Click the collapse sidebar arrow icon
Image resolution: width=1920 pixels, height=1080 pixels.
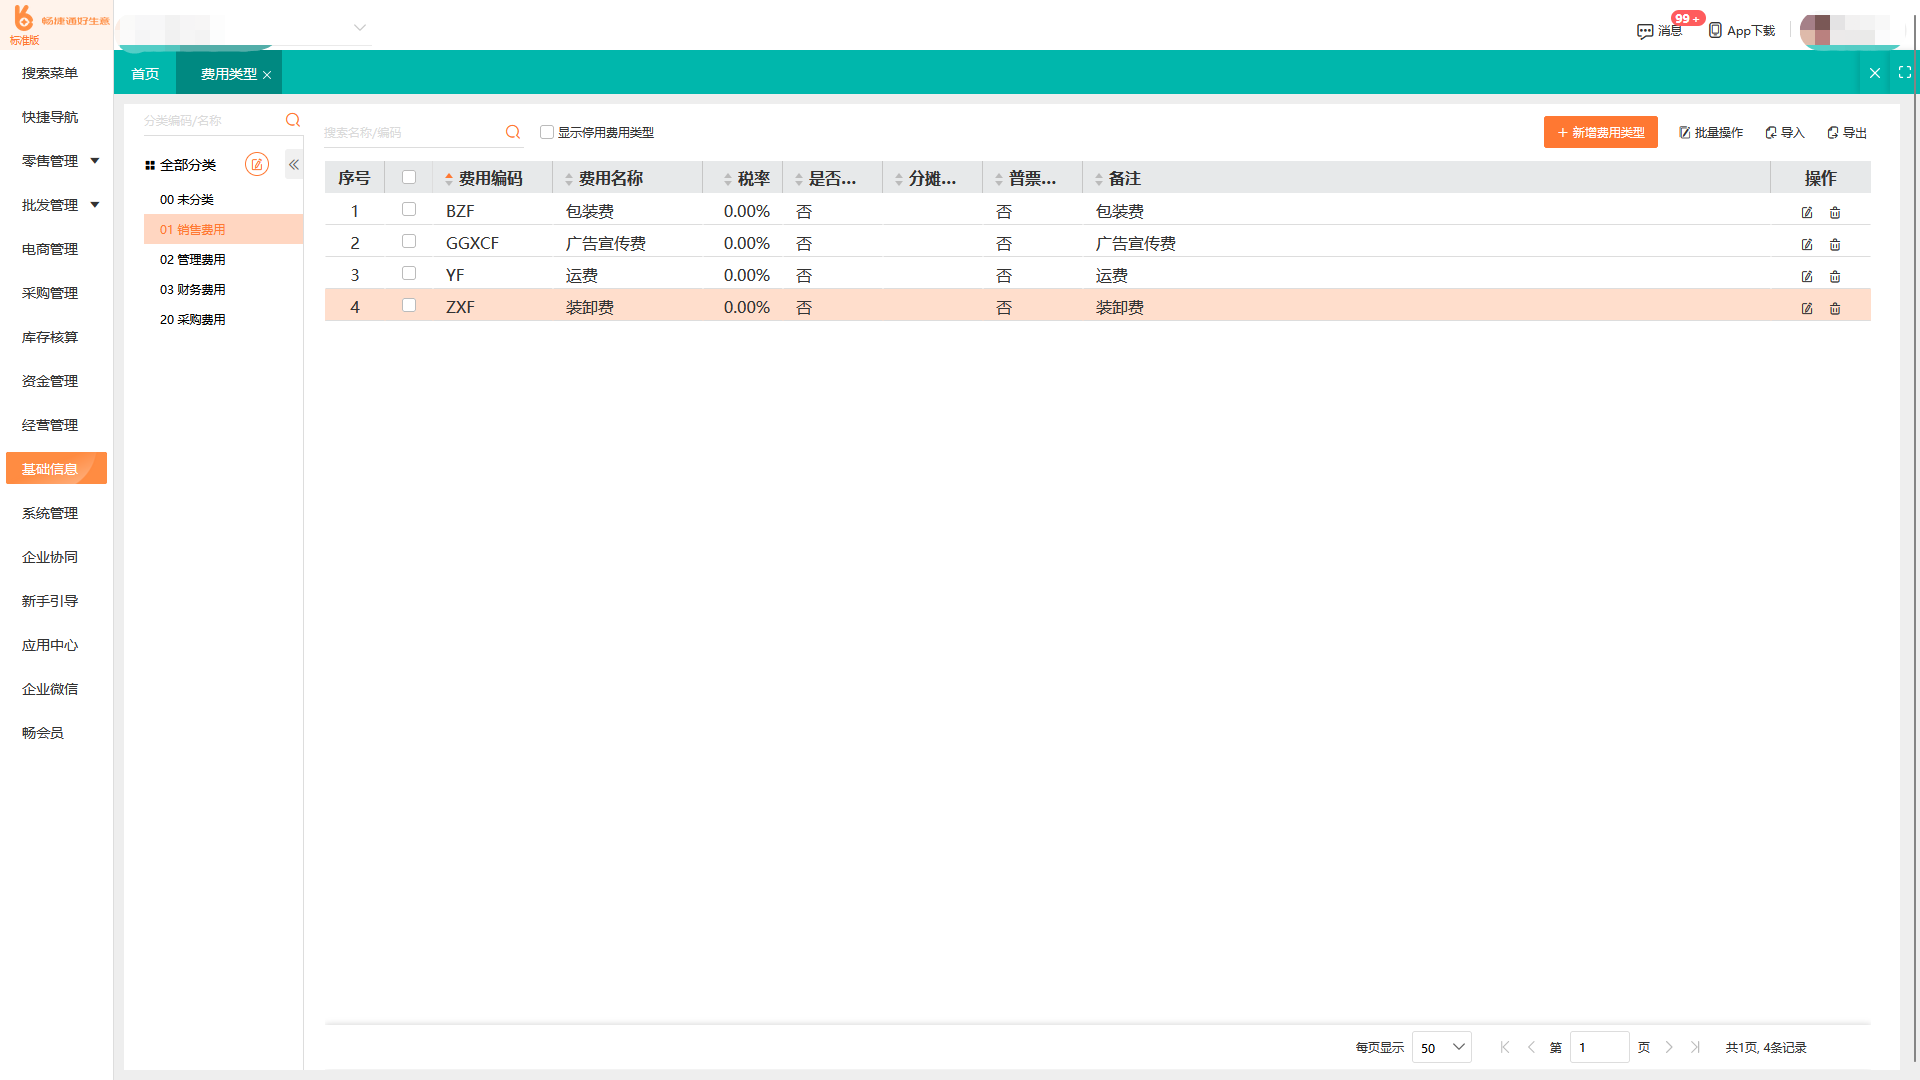coord(293,164)
